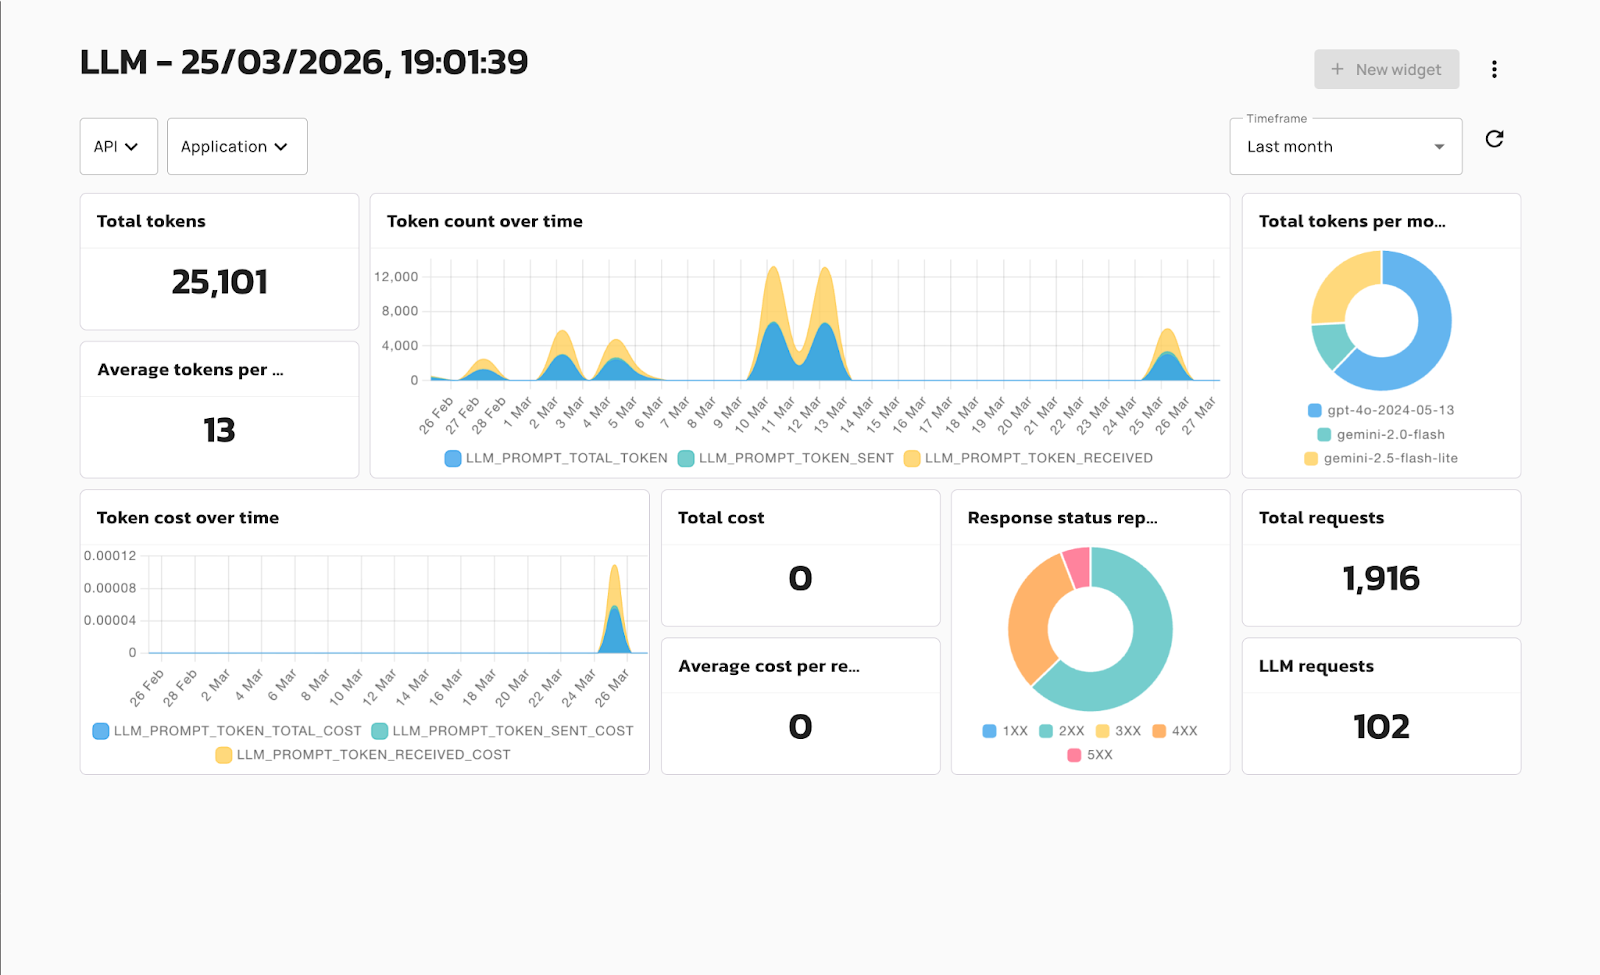Toggle LLM_PROMPT_TOKEN_RECEIVED legend series
The width and height of the screenshot is (1600, 975).
[x=1028, y=458]
